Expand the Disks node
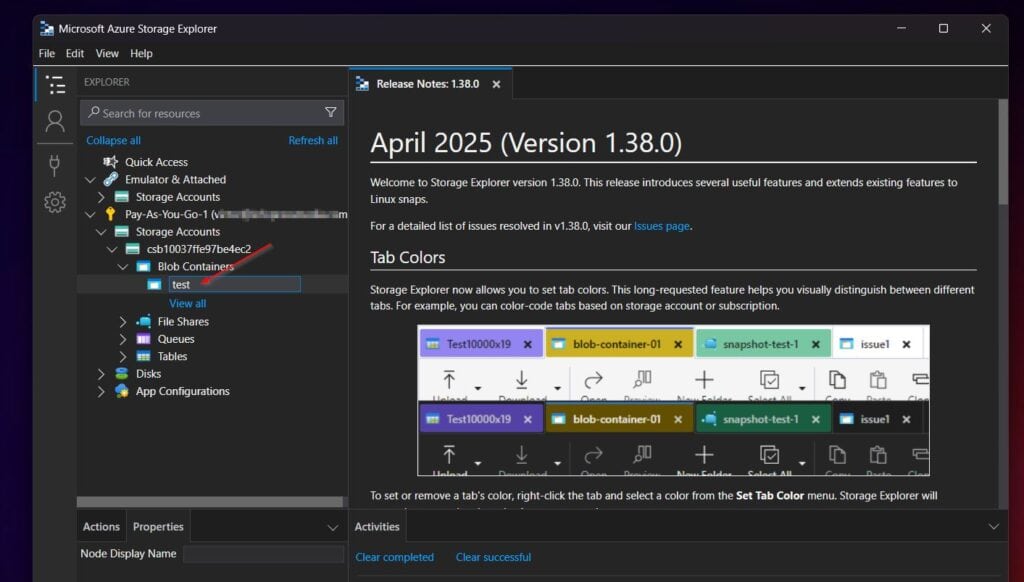 (x=101, y=374)
